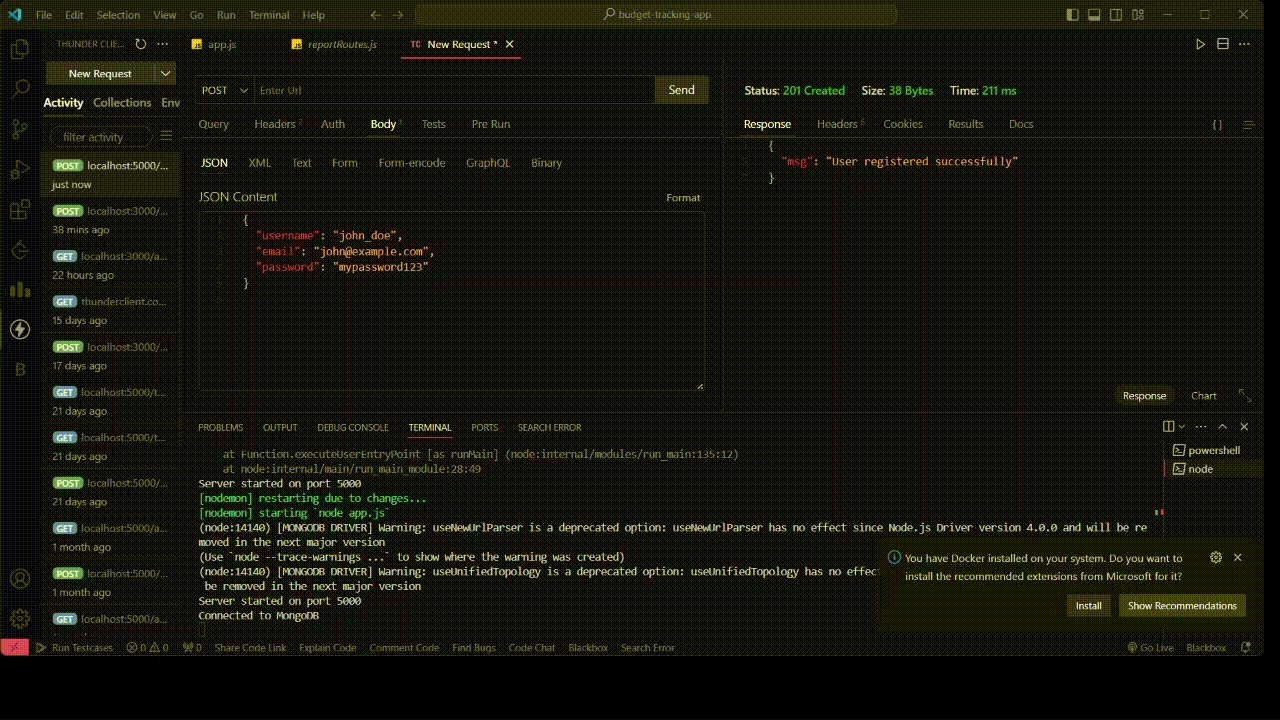Image resolution: width=1280 pixels, height=720 pixels.
Task: Open the Search view in activity bar
Action: 20,88
